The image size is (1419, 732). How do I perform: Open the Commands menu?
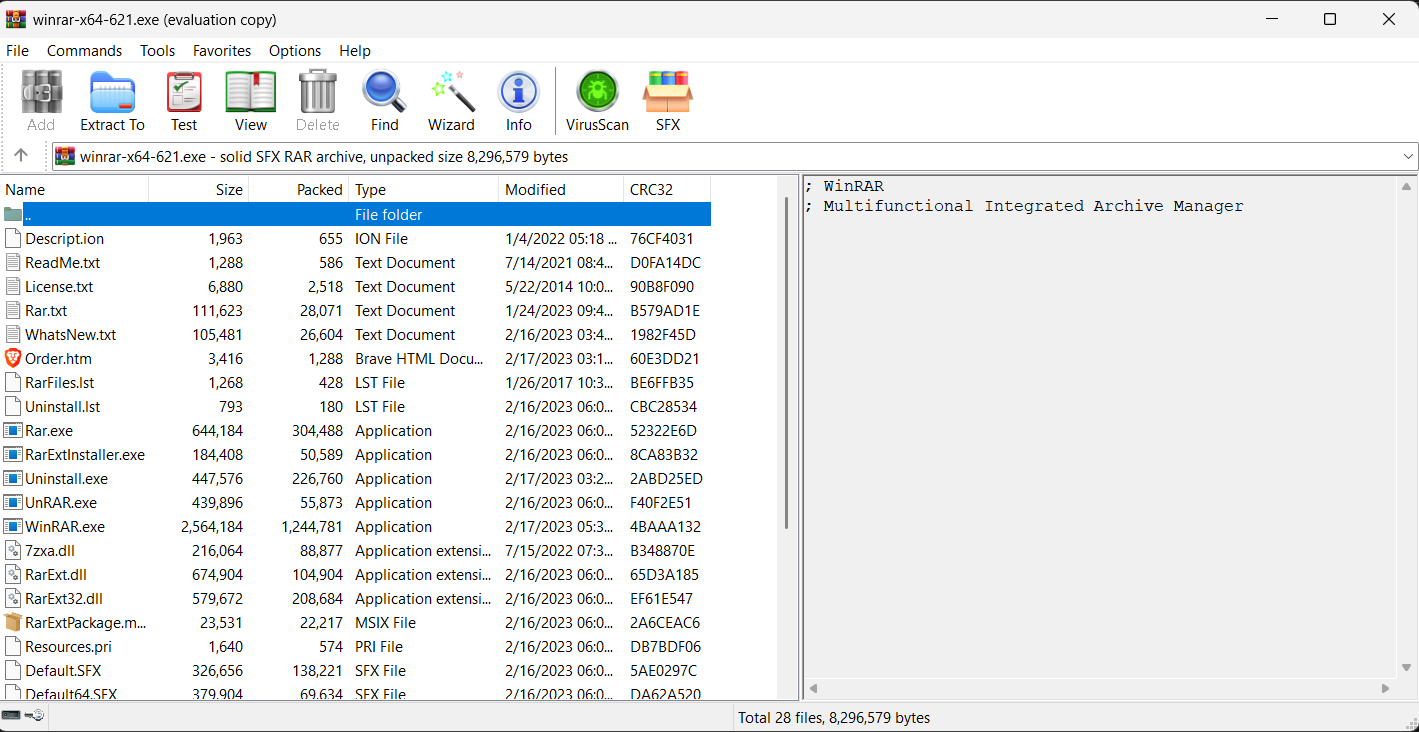coord(84,50)
